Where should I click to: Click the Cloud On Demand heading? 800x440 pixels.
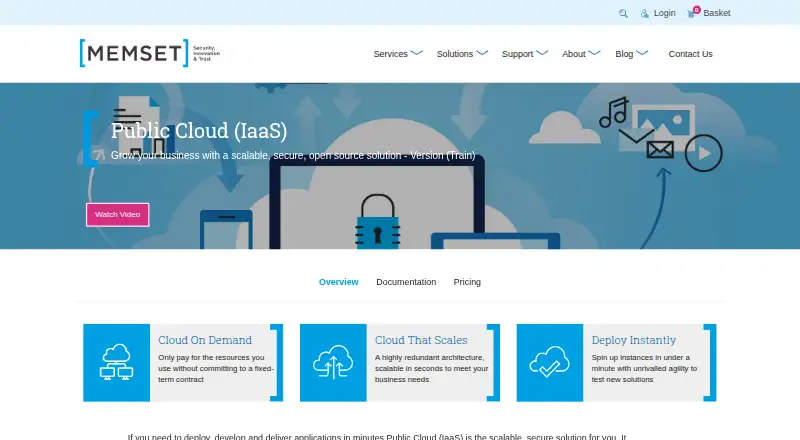tap(205, 340)
